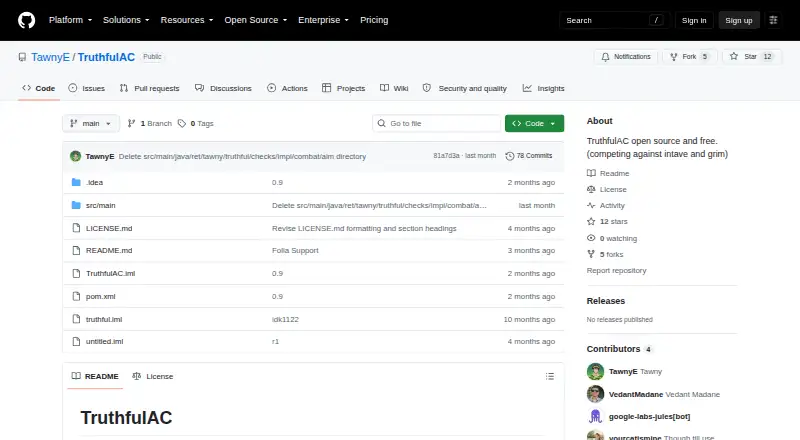Viewport: 800px width, 440px height.
Task: Select the Code tab
Action: (x=38, y=88)
